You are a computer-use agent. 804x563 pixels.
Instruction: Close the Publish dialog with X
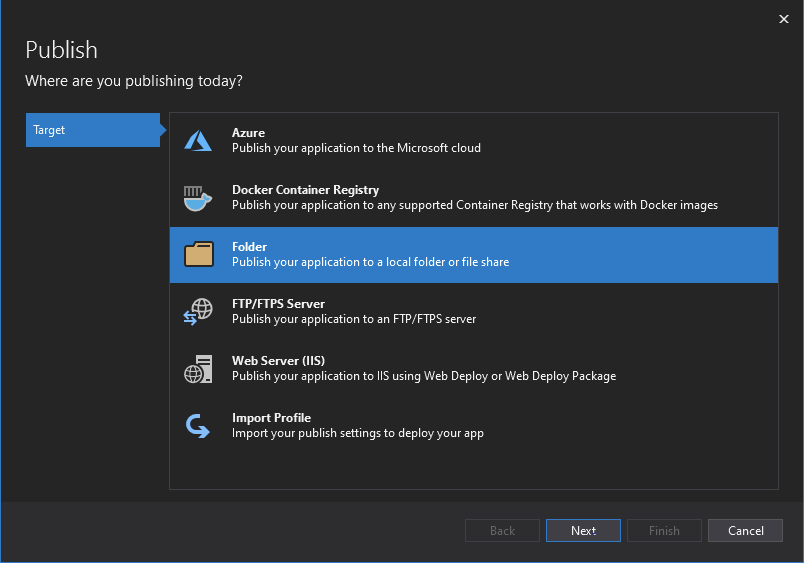(x=783, y=18)
